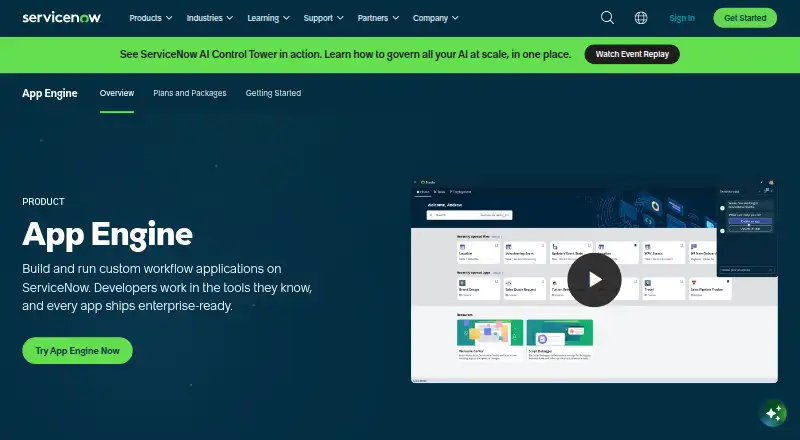800x440 pixels.
Task: Expand the Company menu
Action: click(x=436, y=18)
